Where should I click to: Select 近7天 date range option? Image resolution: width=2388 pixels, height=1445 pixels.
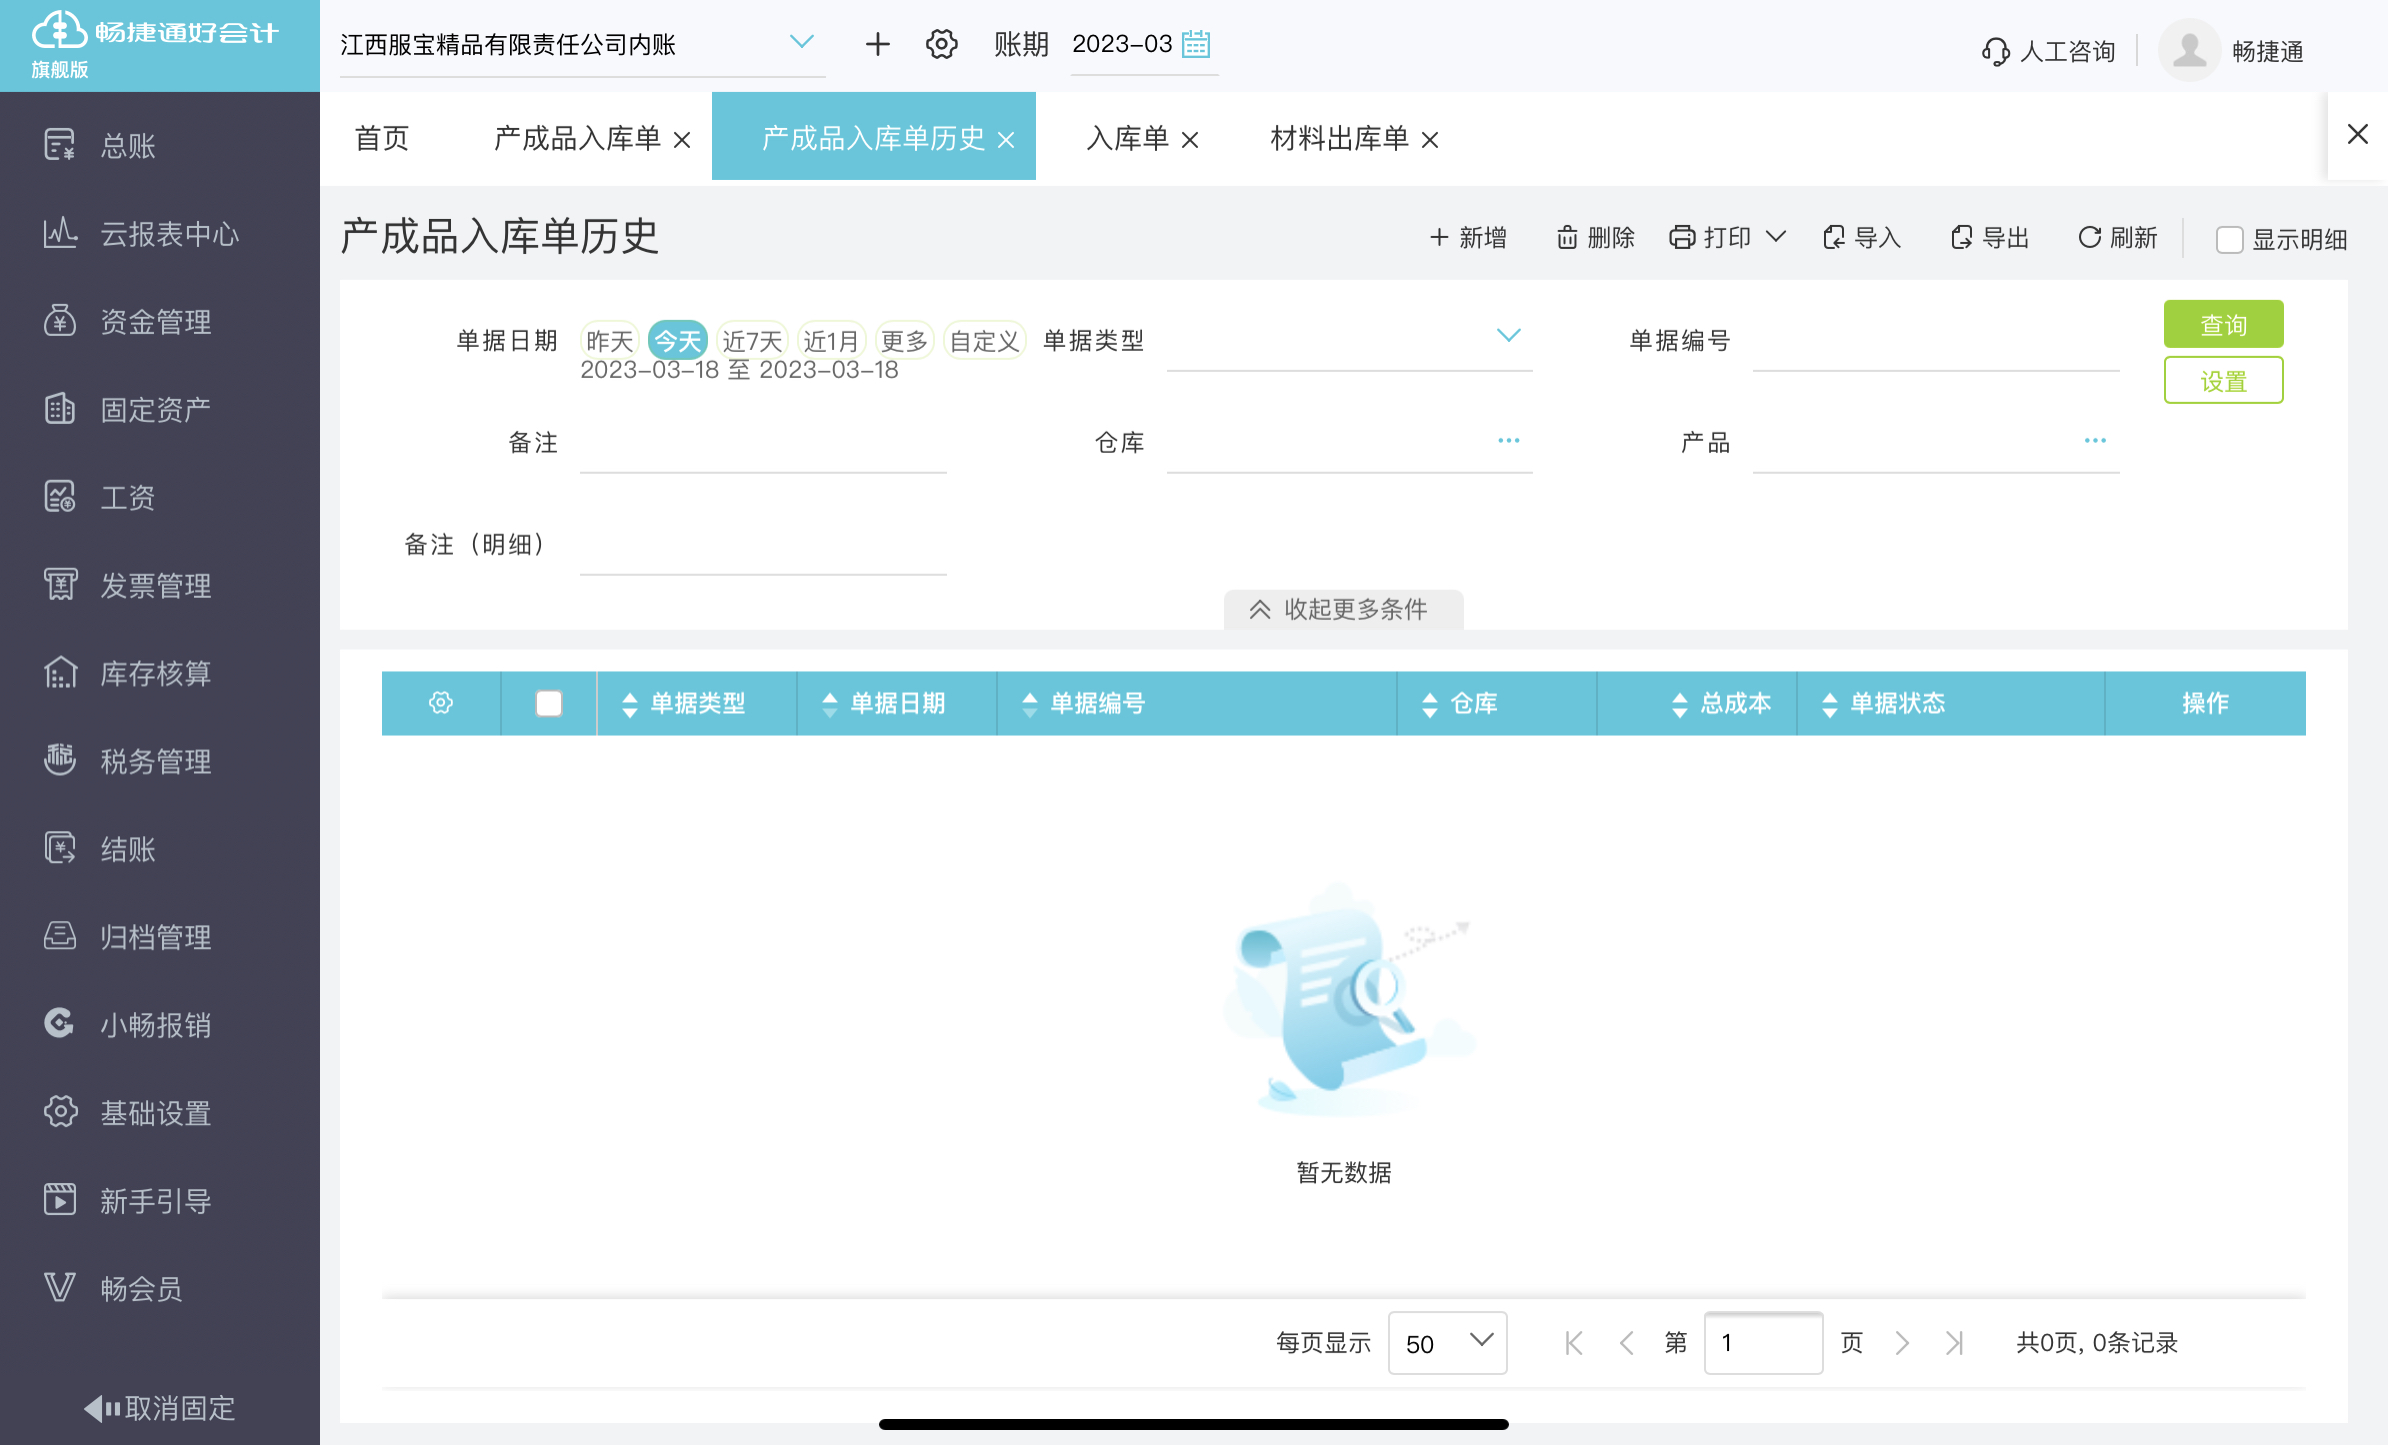(x=752, y=338)
